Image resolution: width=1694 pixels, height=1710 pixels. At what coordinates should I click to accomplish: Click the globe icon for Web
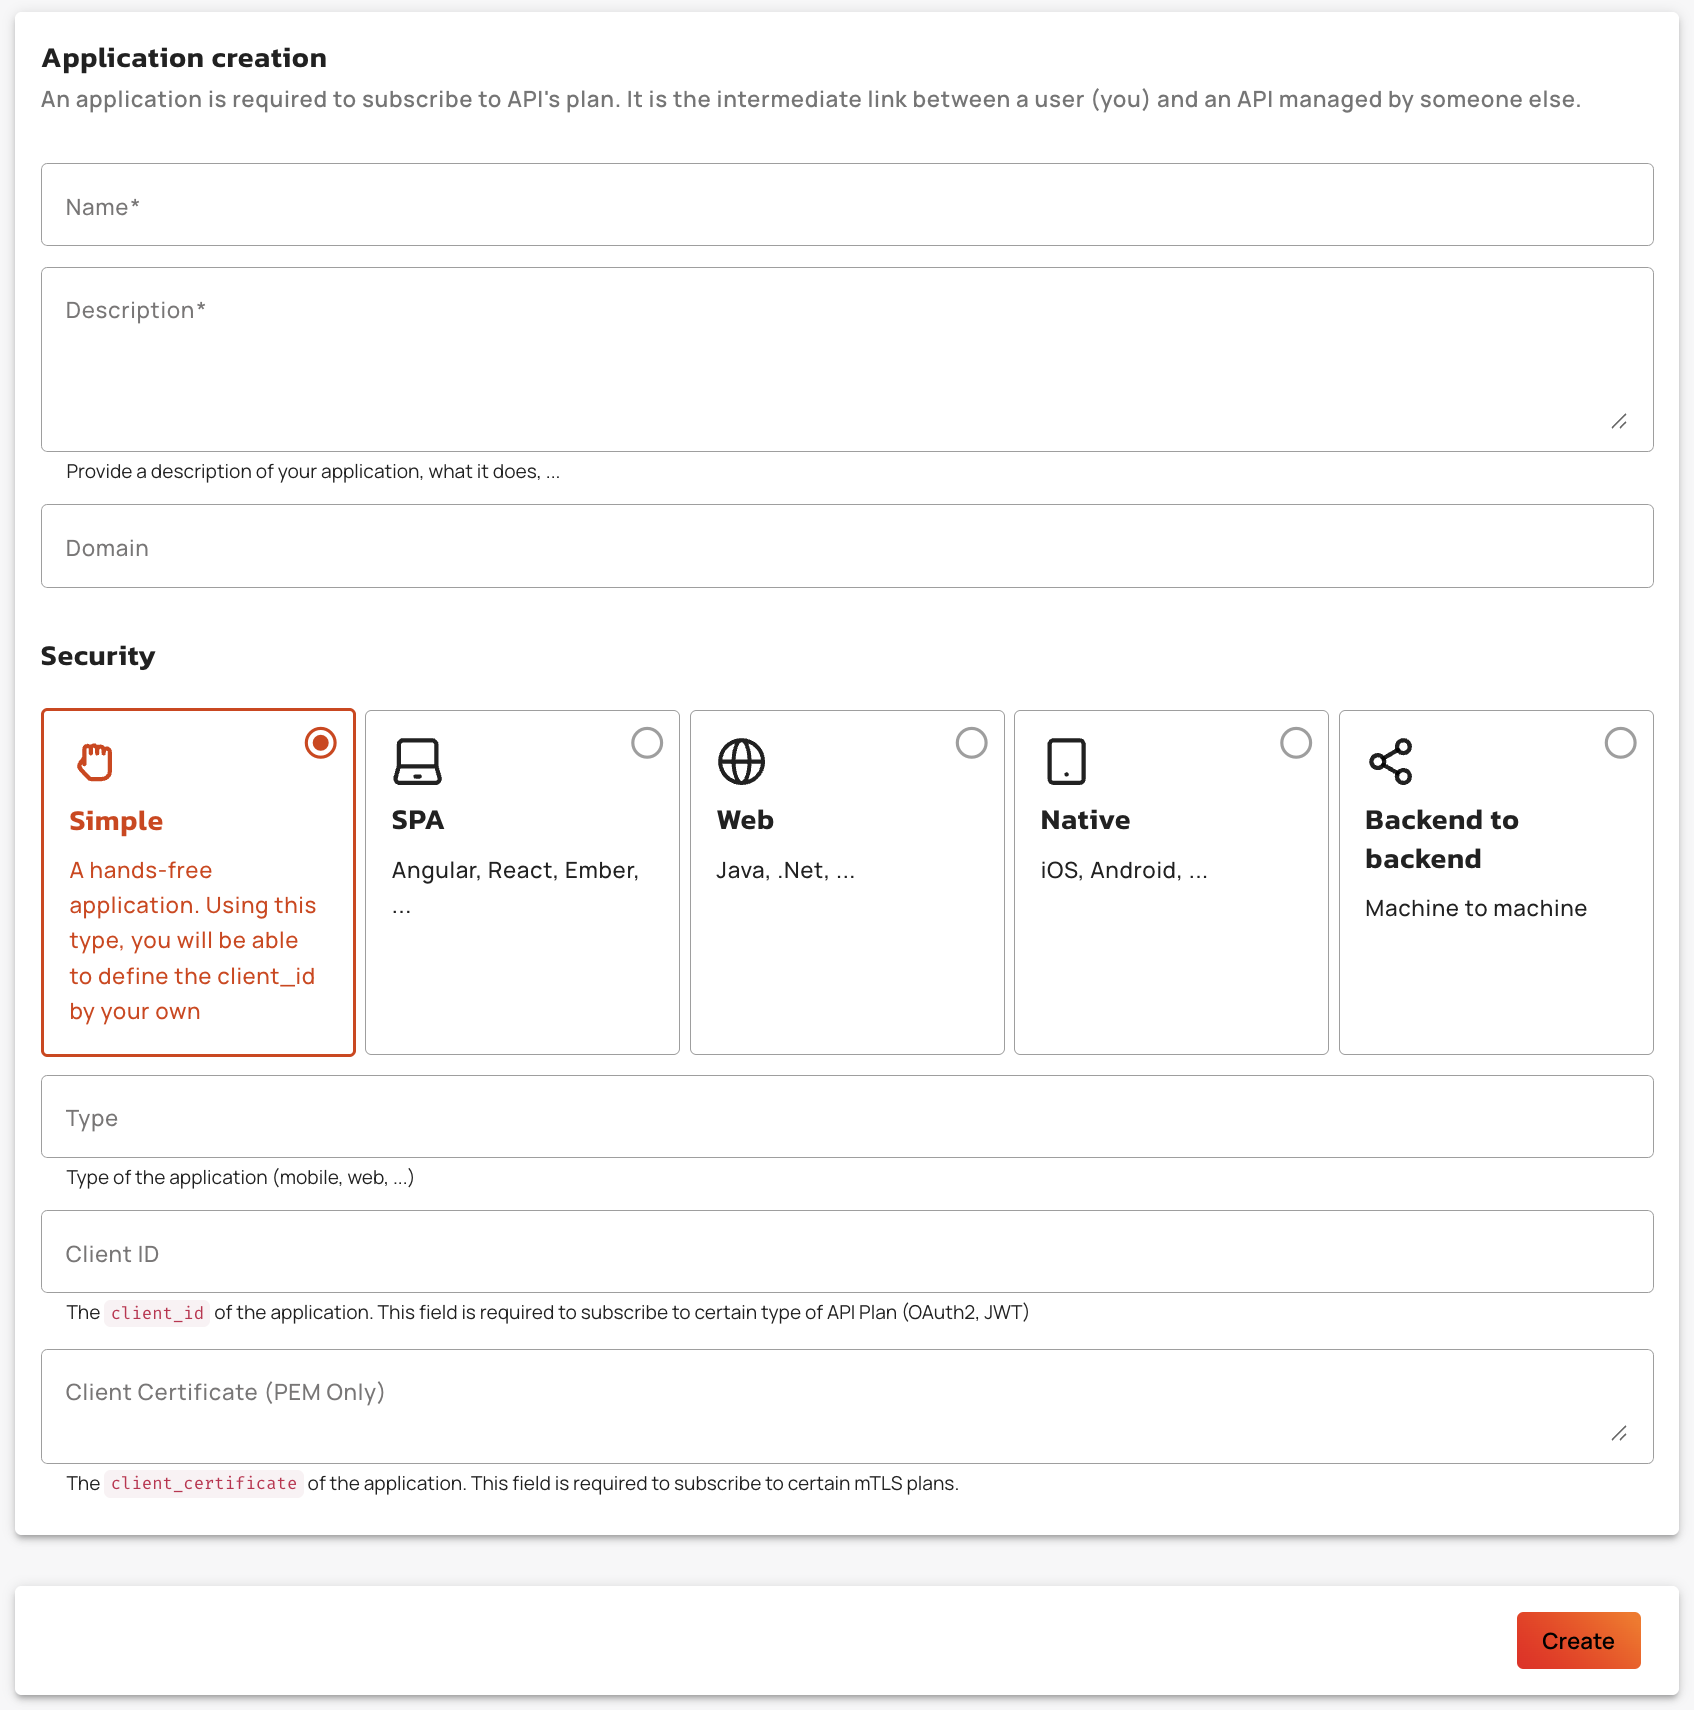coord(741,762)
